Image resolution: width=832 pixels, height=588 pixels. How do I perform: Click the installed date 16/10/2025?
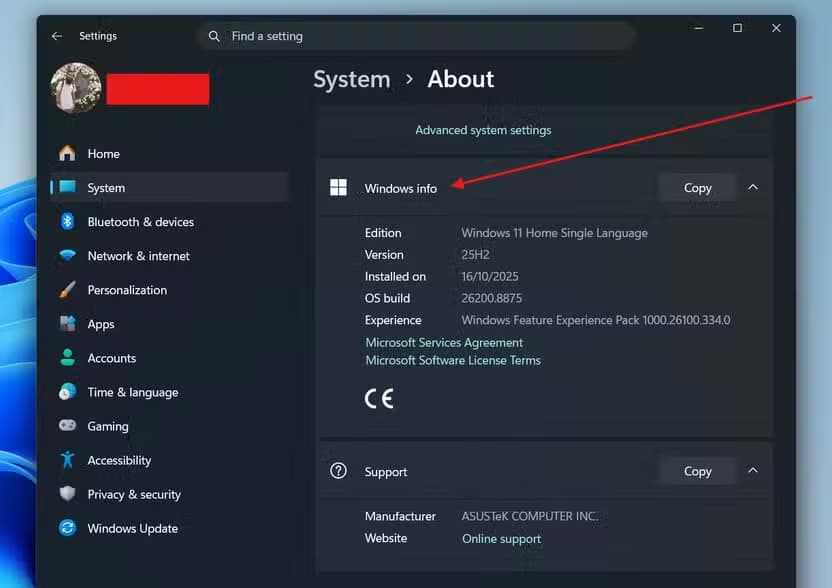490,276
